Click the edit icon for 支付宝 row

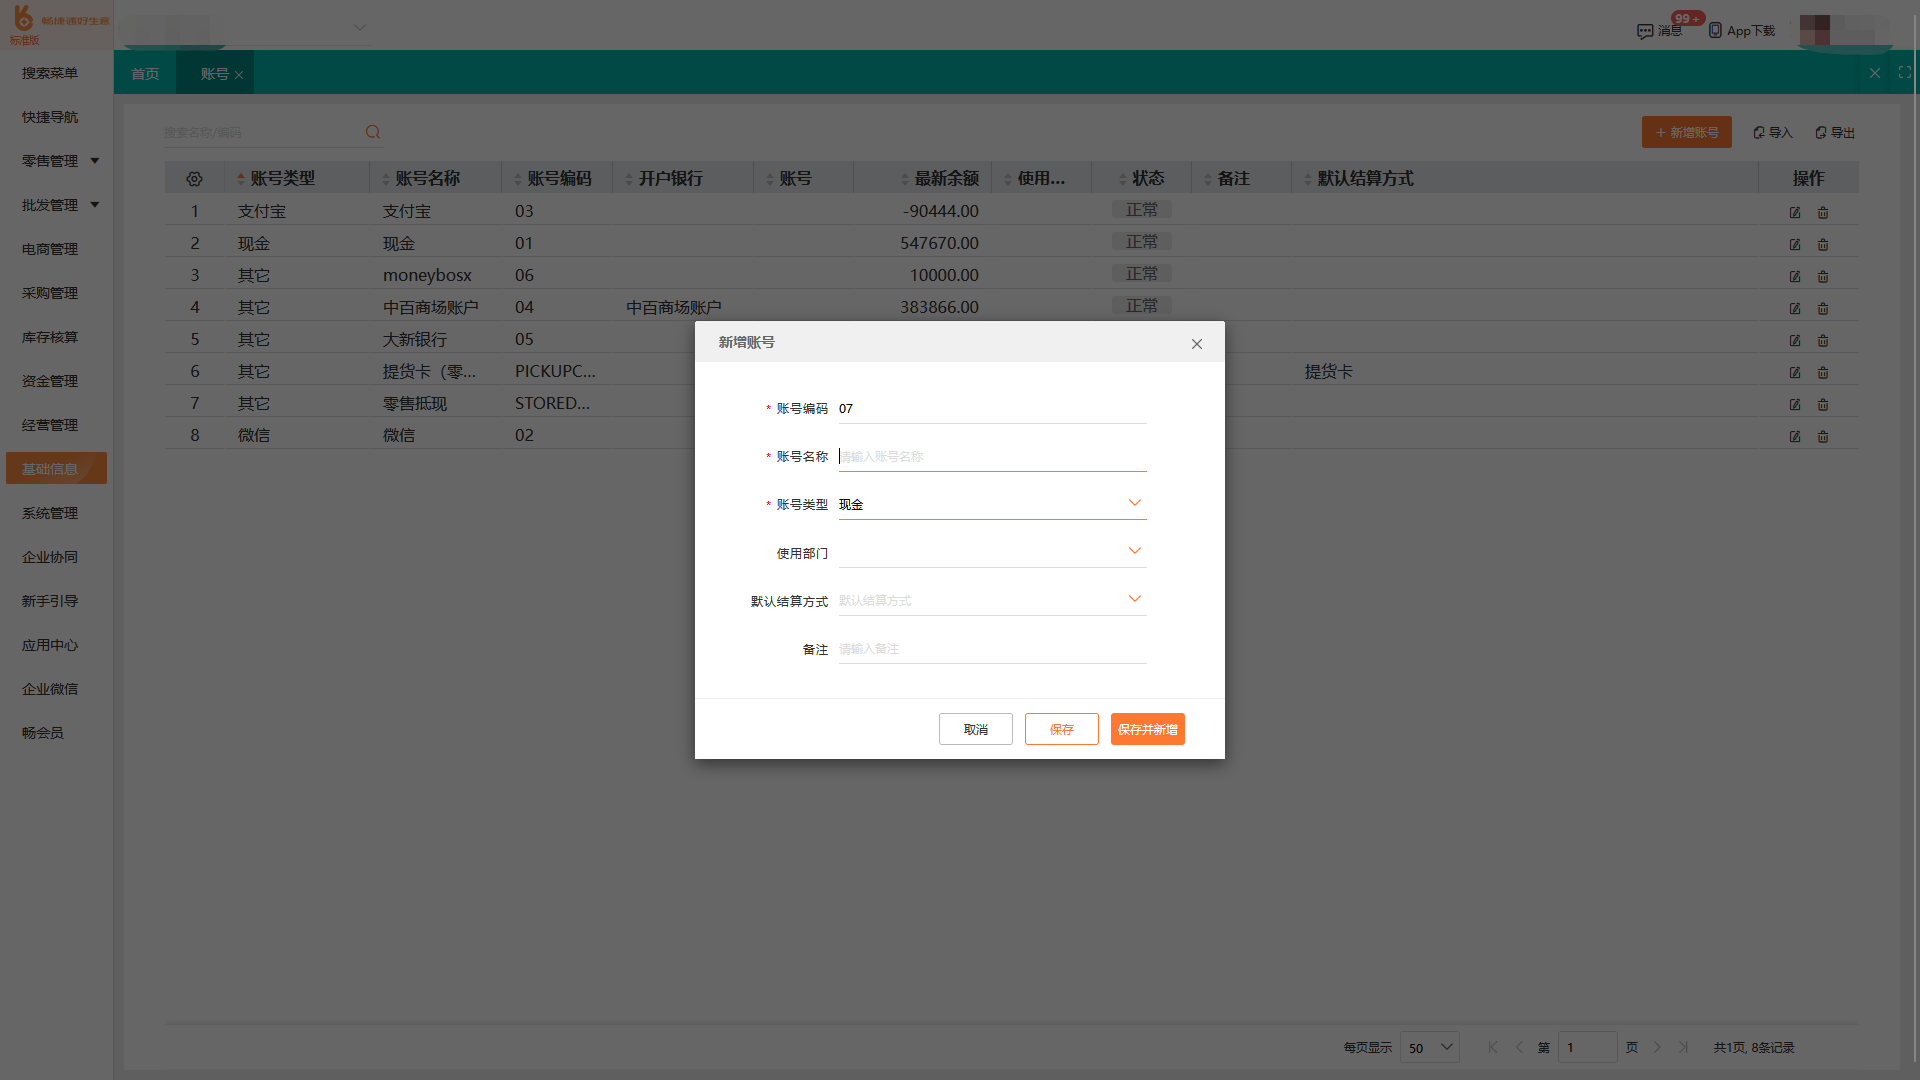pos(1795,212)
